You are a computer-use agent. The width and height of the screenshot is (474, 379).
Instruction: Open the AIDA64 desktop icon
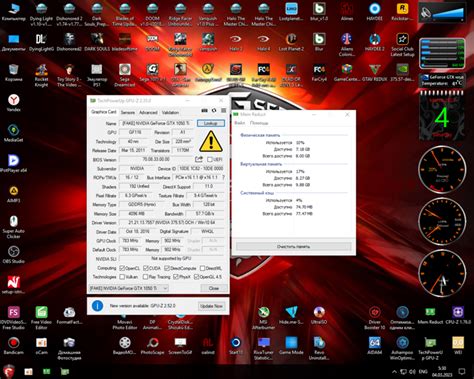[375, 346]
